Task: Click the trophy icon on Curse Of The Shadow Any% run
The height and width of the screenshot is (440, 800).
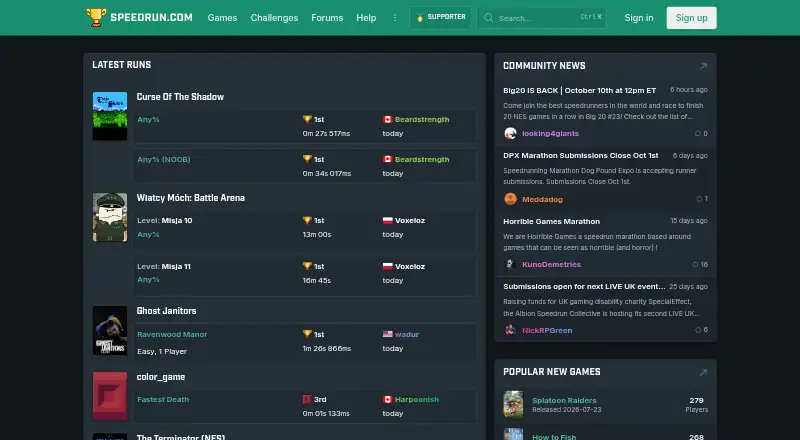Action: point(307,119)
